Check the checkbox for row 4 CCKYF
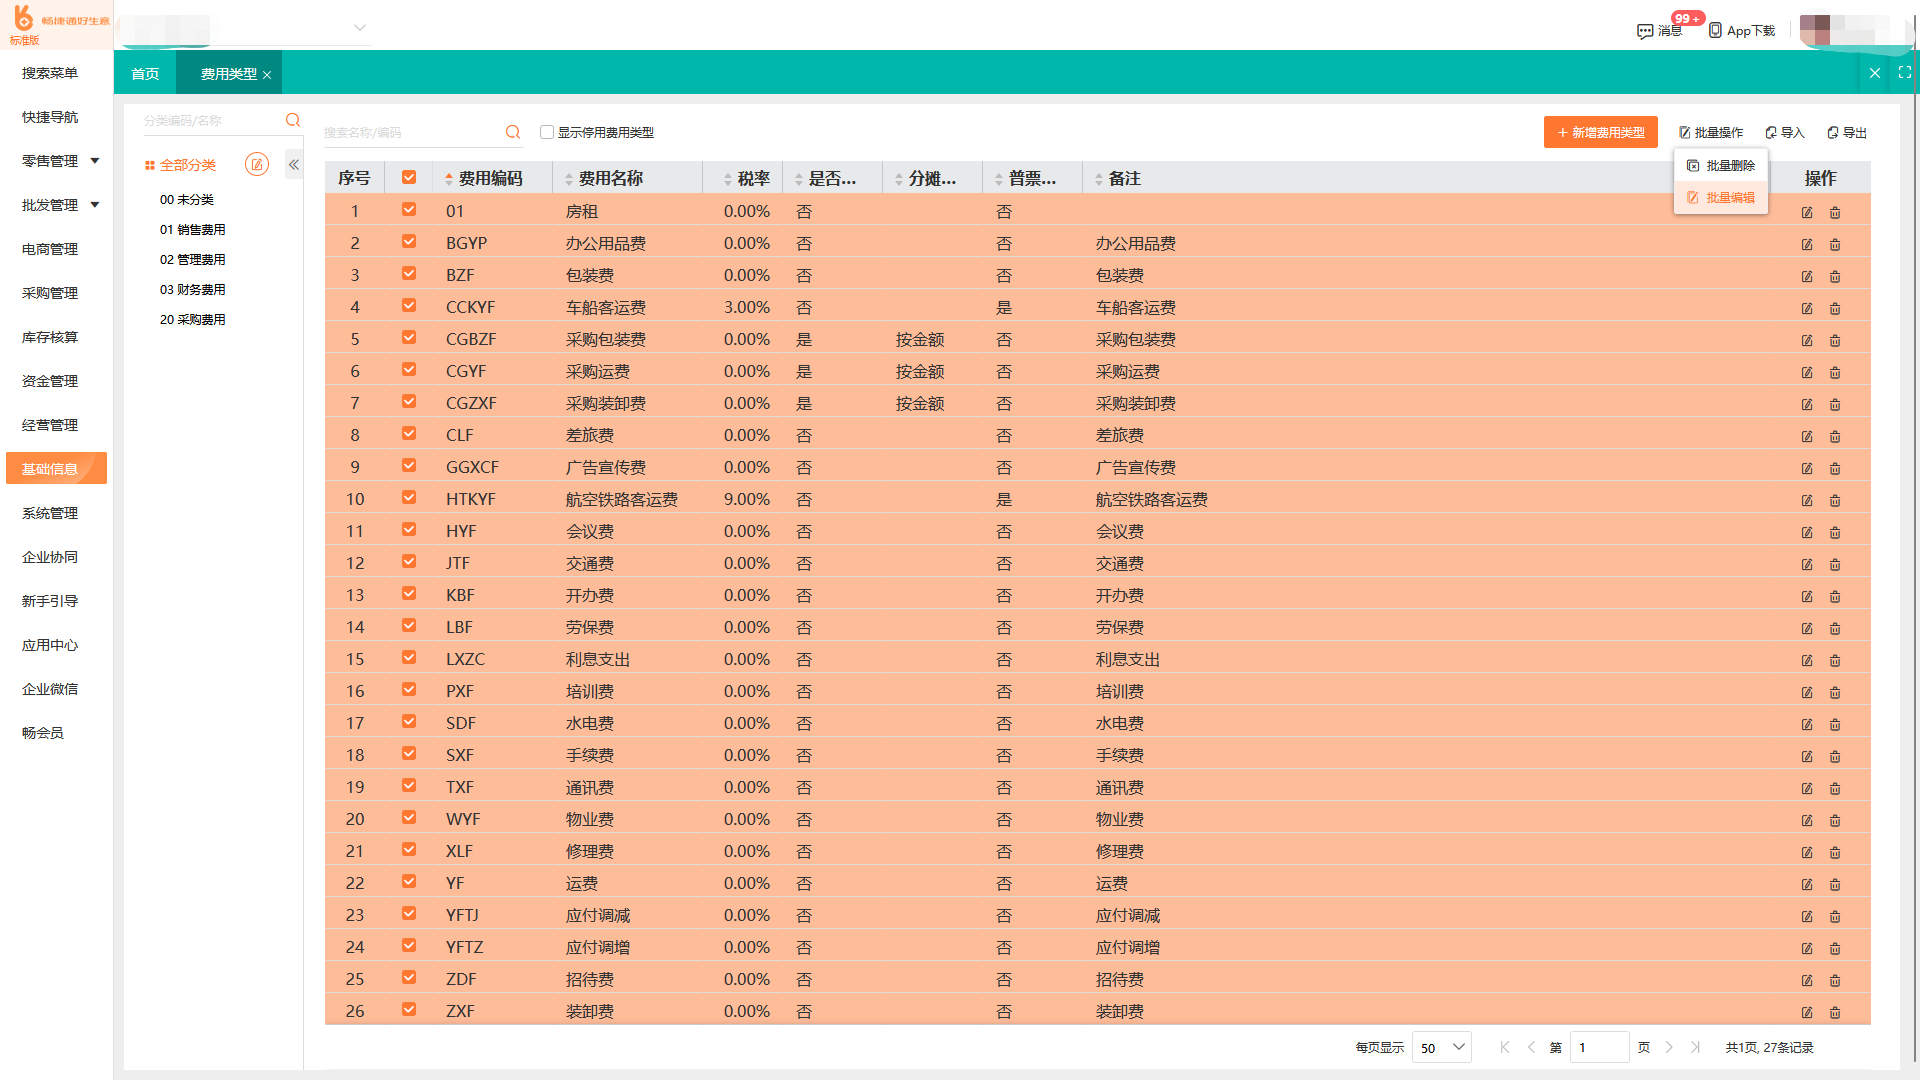This screenshot has height=1080, width=1920. pyautogui.click(x=409, y=306)
